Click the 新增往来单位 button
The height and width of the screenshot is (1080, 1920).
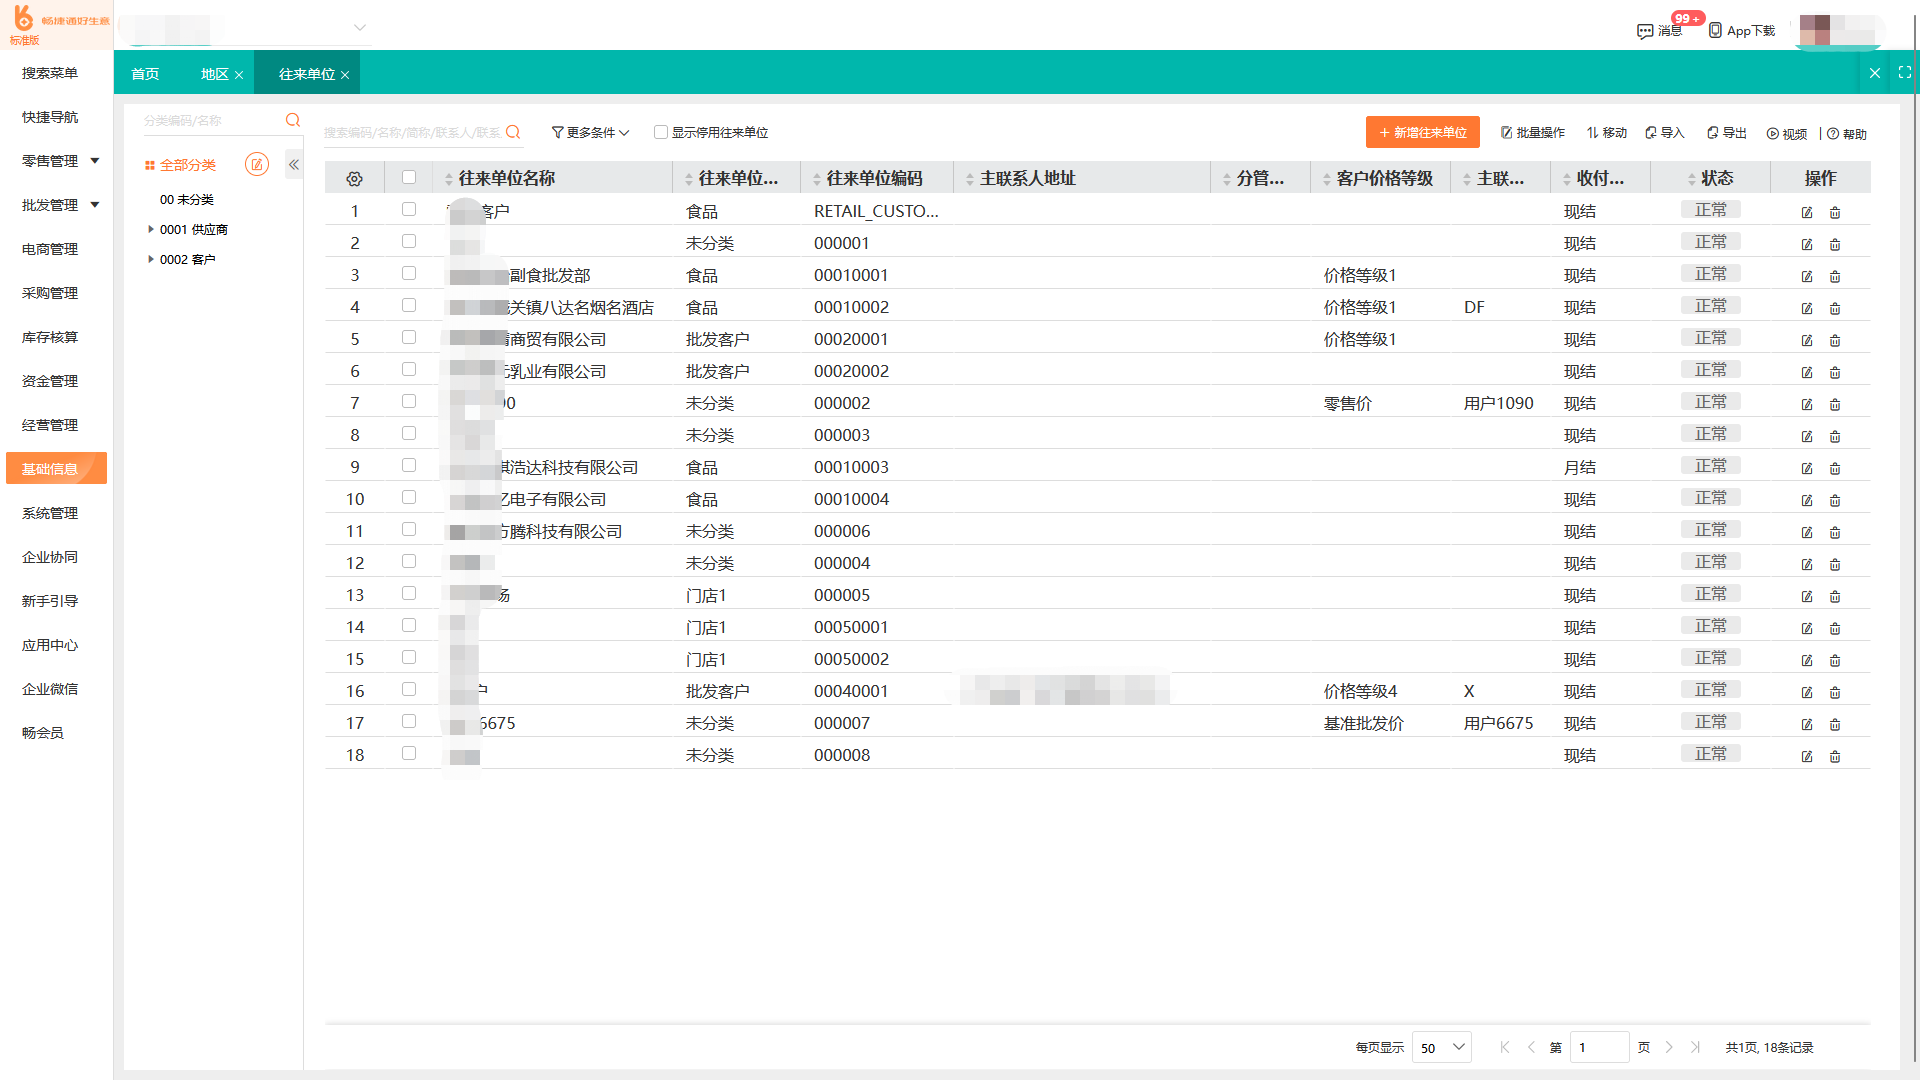pos(1425,131)
